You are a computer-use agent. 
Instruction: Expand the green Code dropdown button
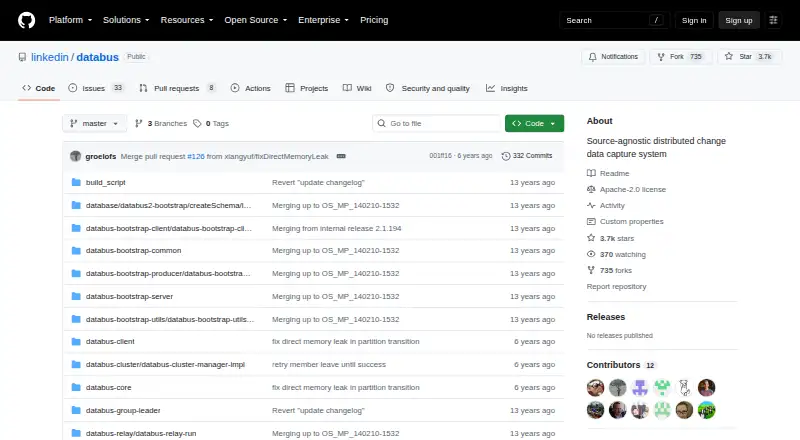534,124
